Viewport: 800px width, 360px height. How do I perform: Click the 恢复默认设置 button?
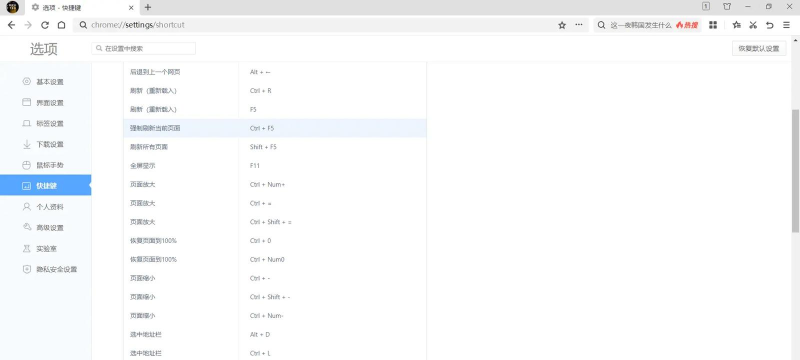click(759, 49)
